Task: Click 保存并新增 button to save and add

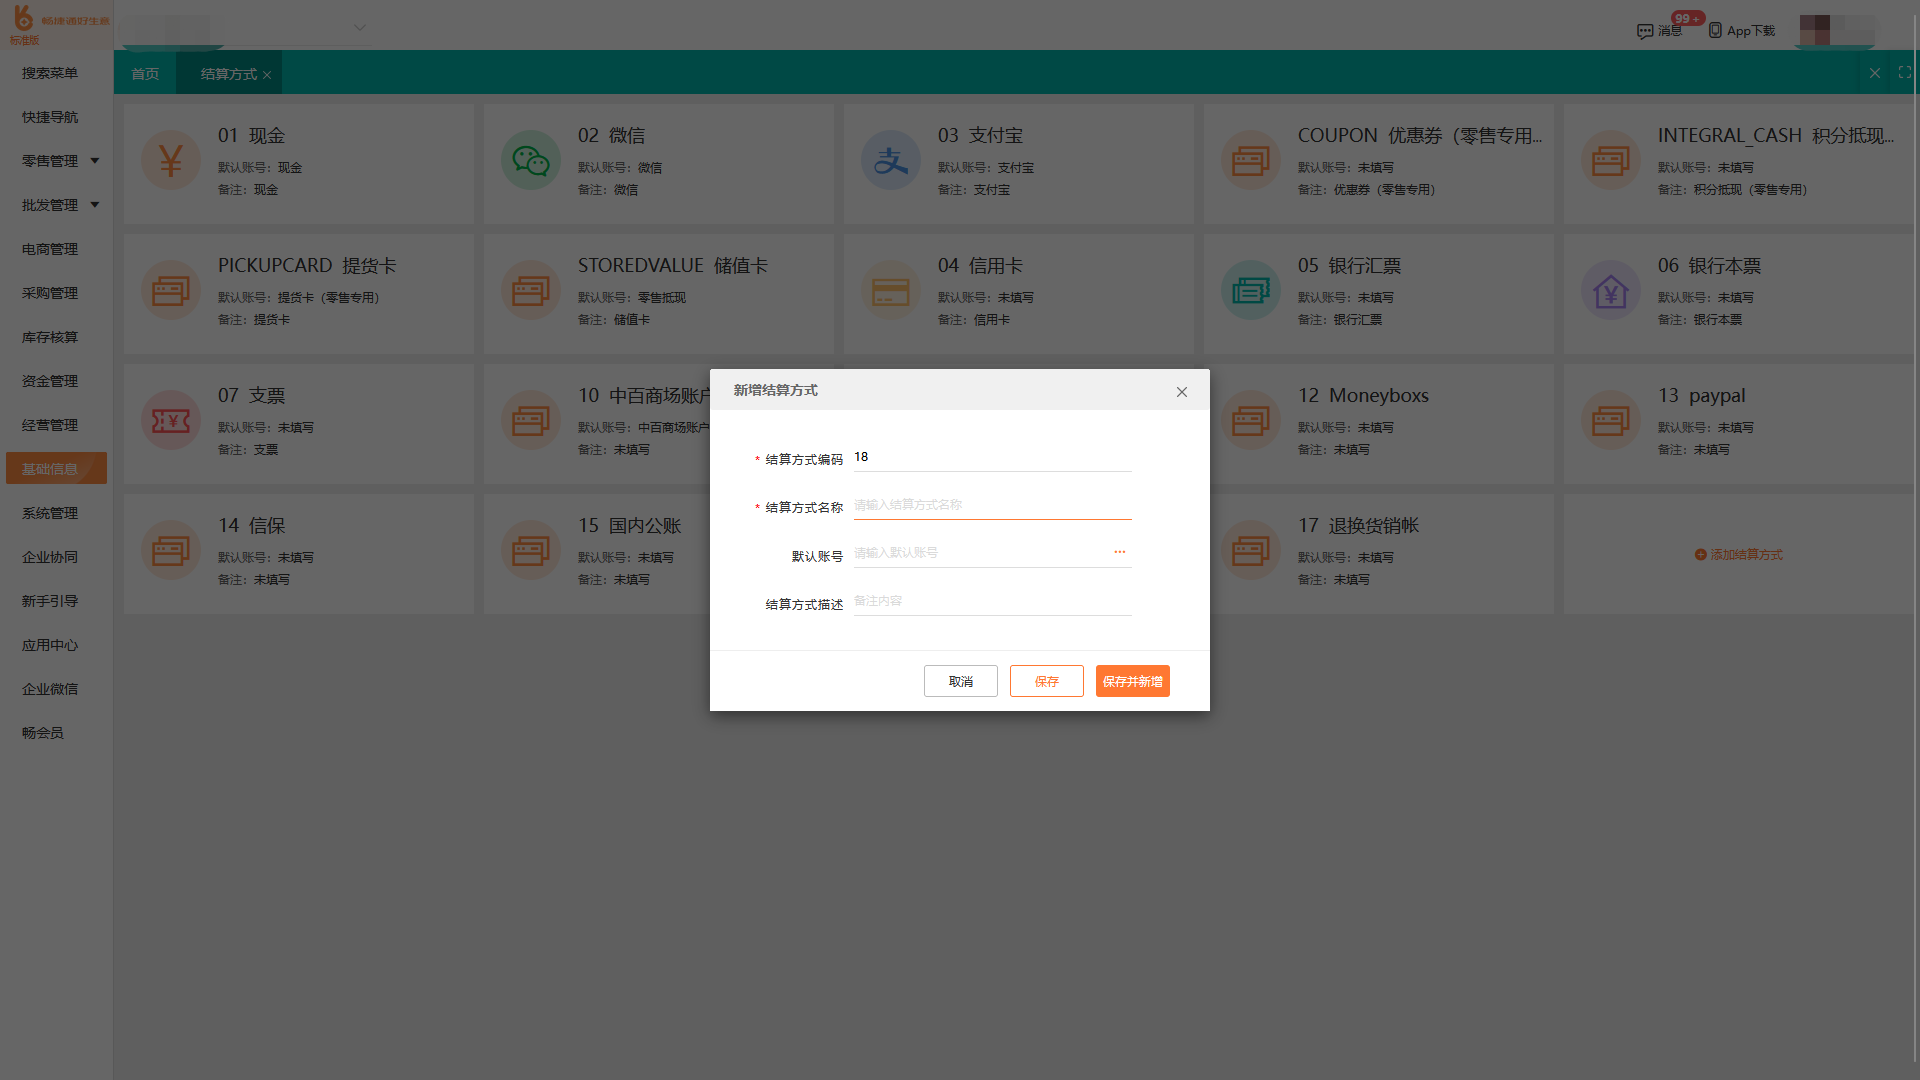Action: [1133, 682]
